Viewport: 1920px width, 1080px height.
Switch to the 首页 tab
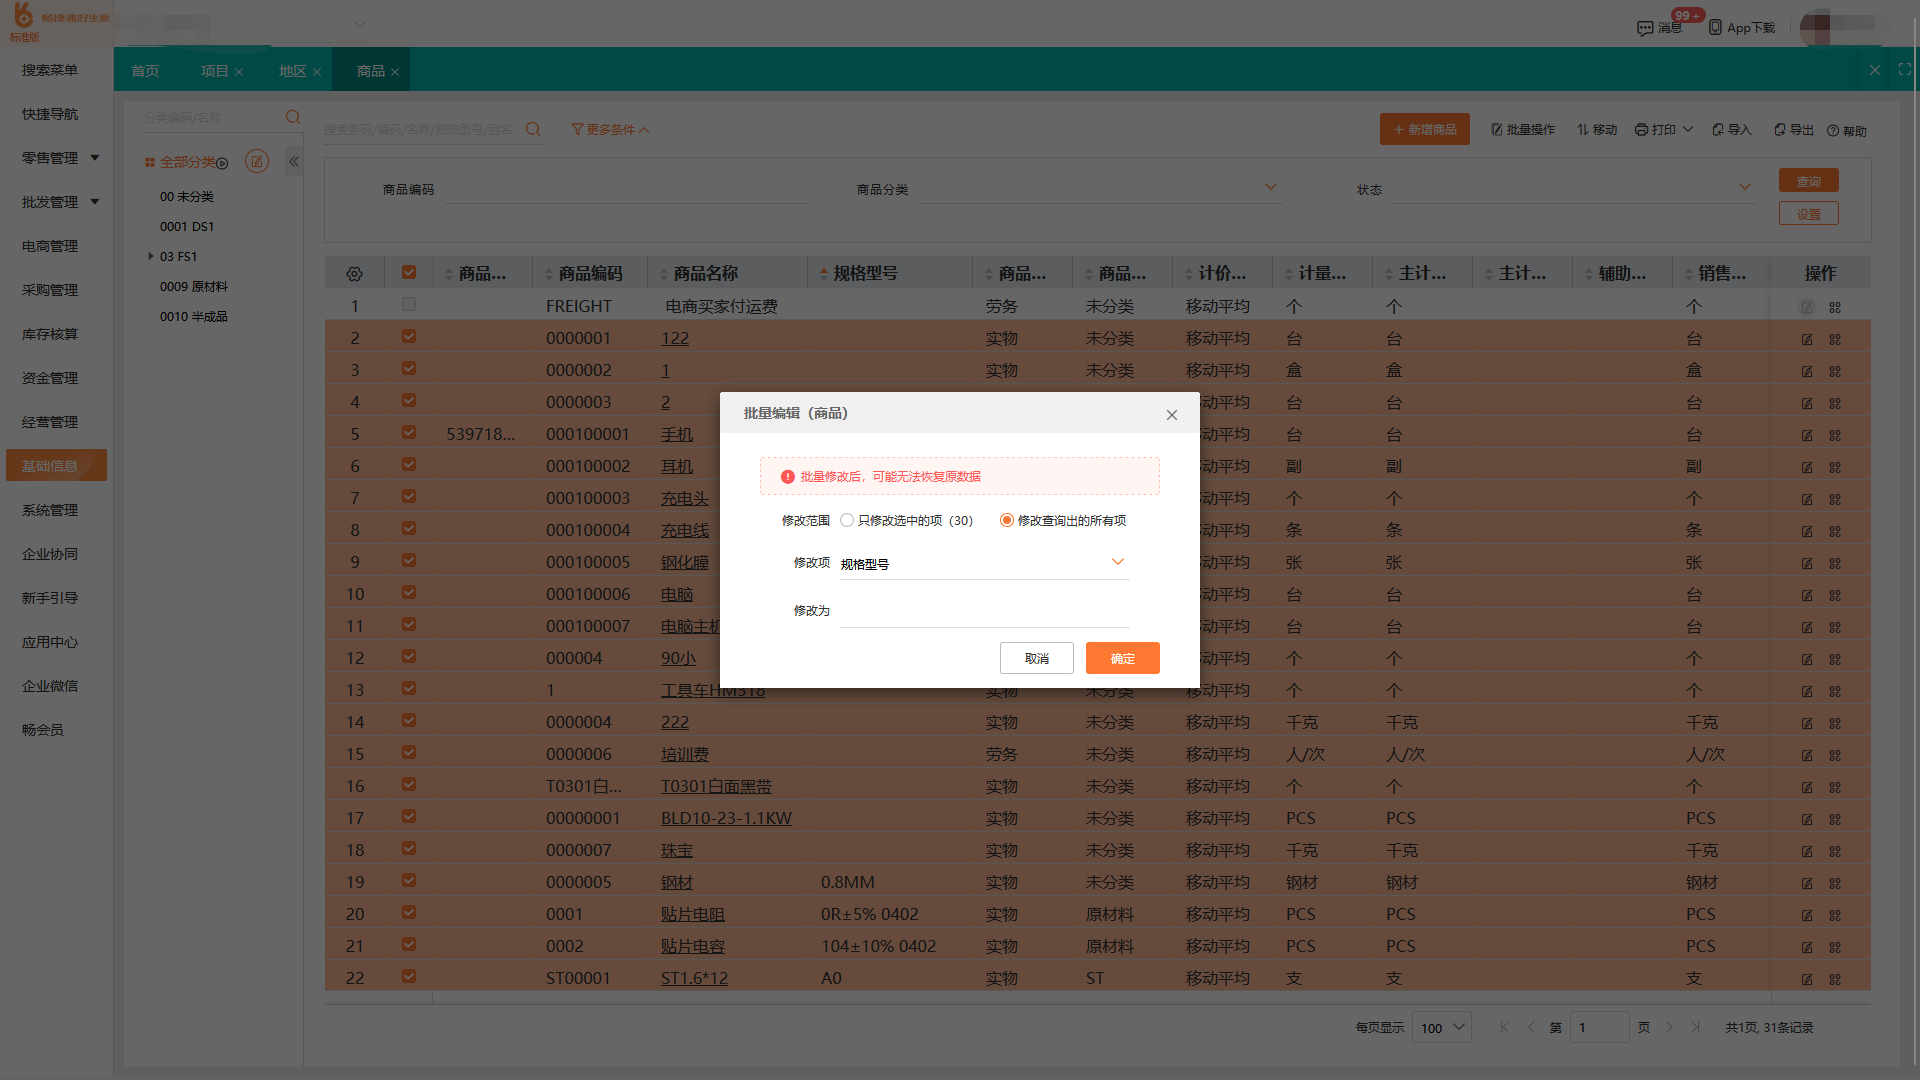(x=144, y=70)
